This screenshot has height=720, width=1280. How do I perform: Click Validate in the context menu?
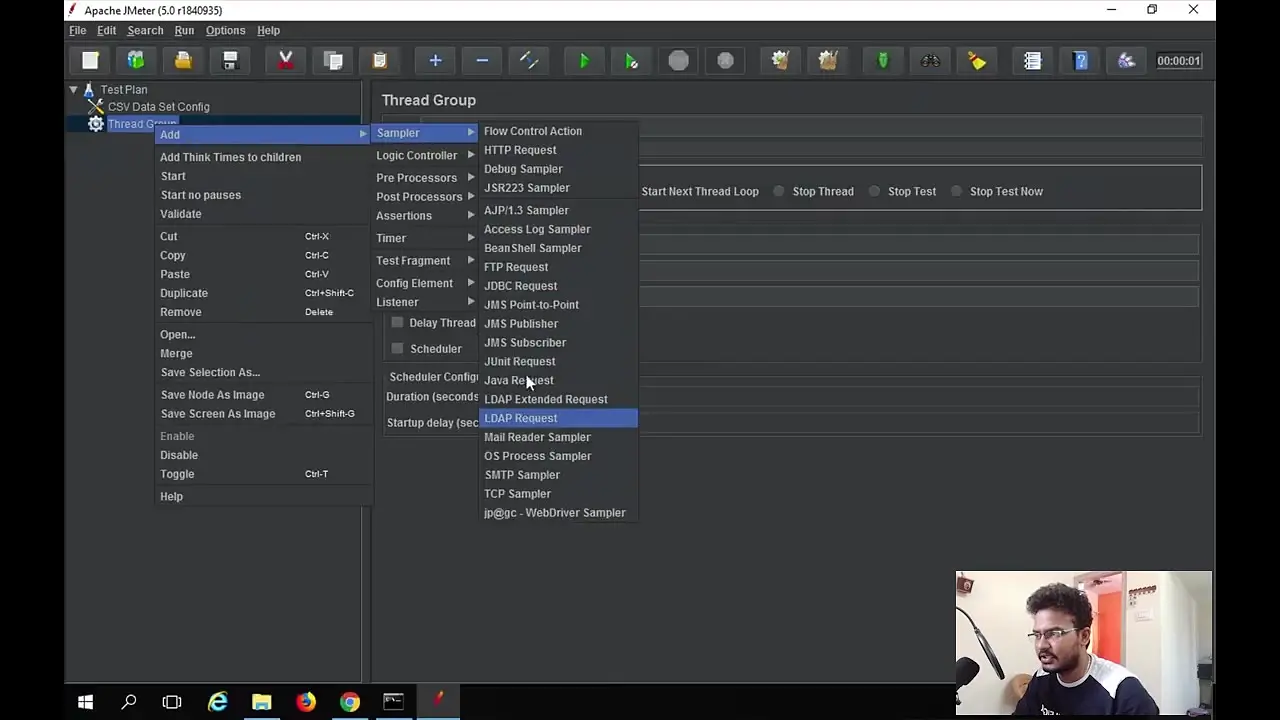point(181,214)
